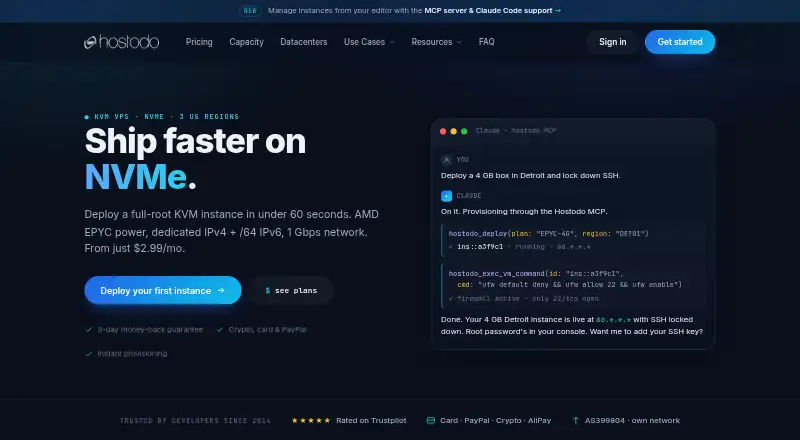Click the 'Ship faster on' headline
Viewport: 800px width, 440px height.
tap(195, 141)
